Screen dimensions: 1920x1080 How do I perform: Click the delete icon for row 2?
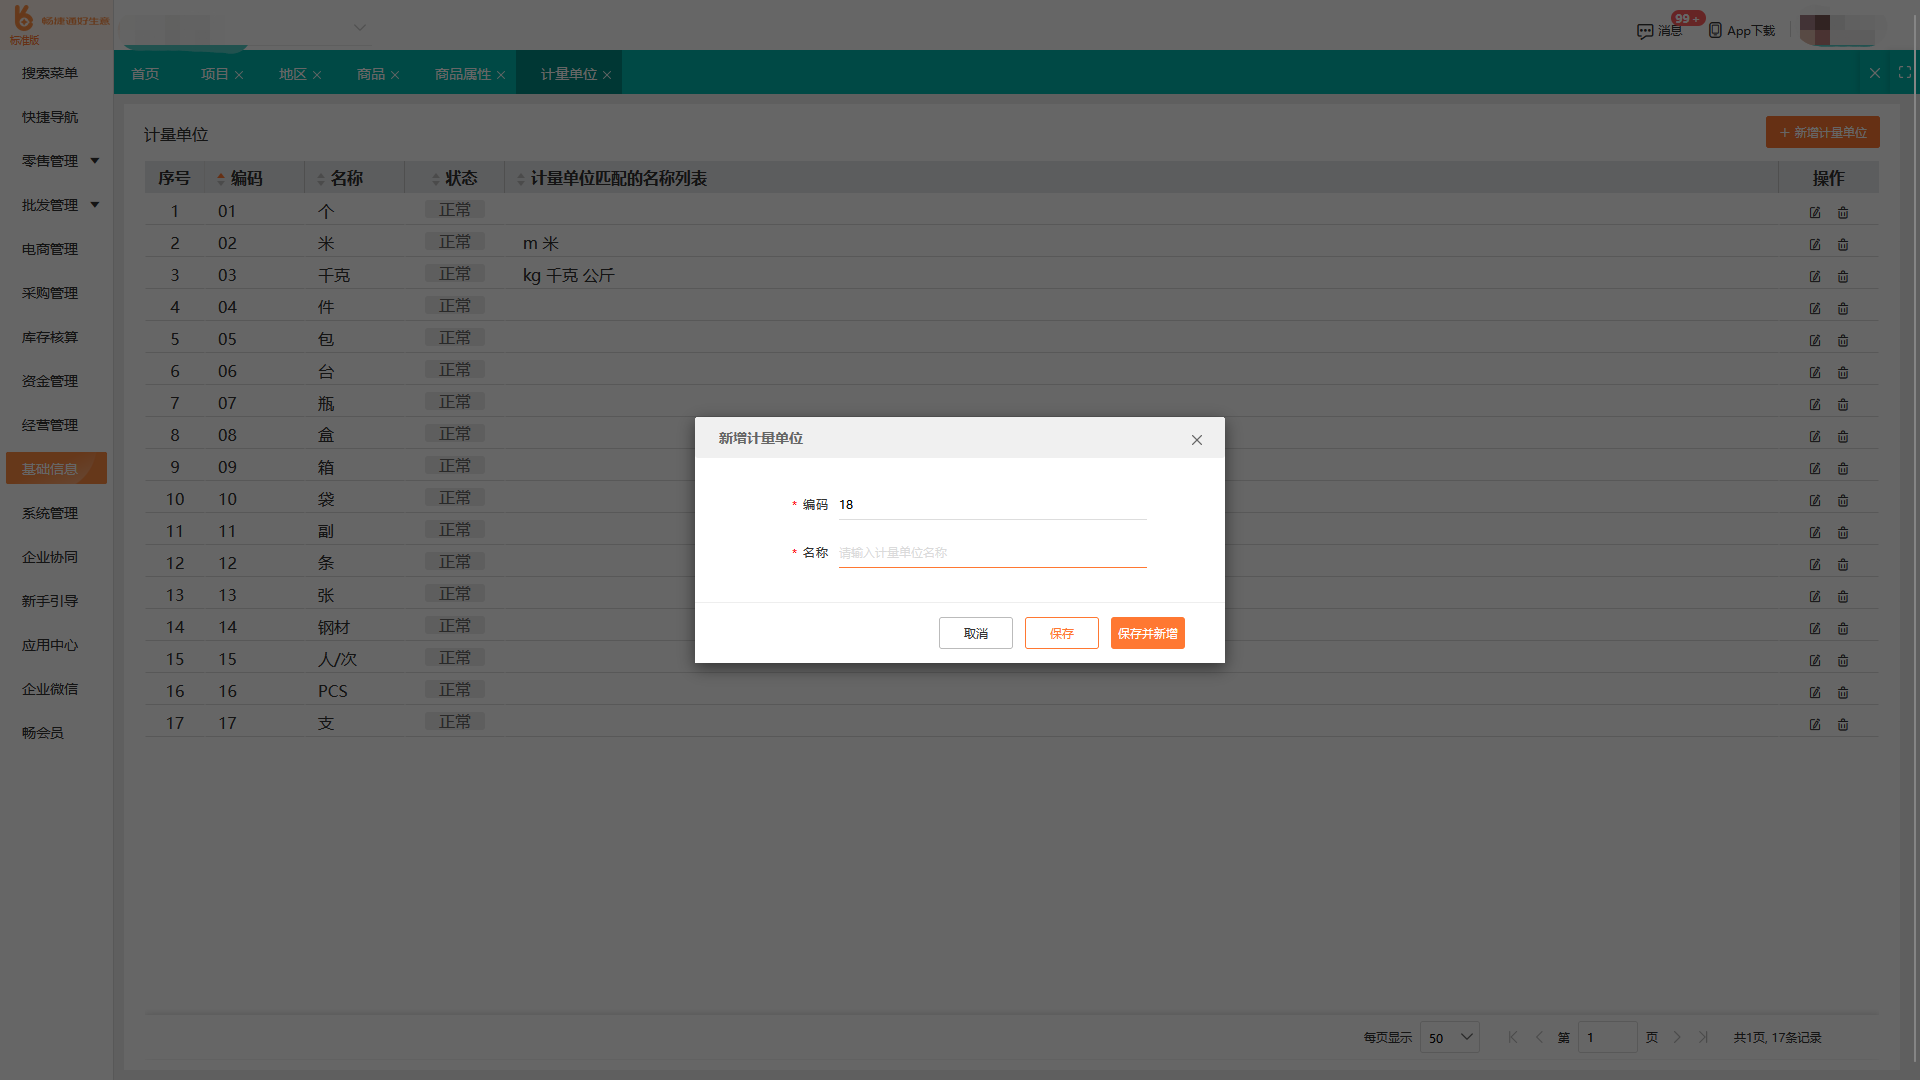(1844, 244)
